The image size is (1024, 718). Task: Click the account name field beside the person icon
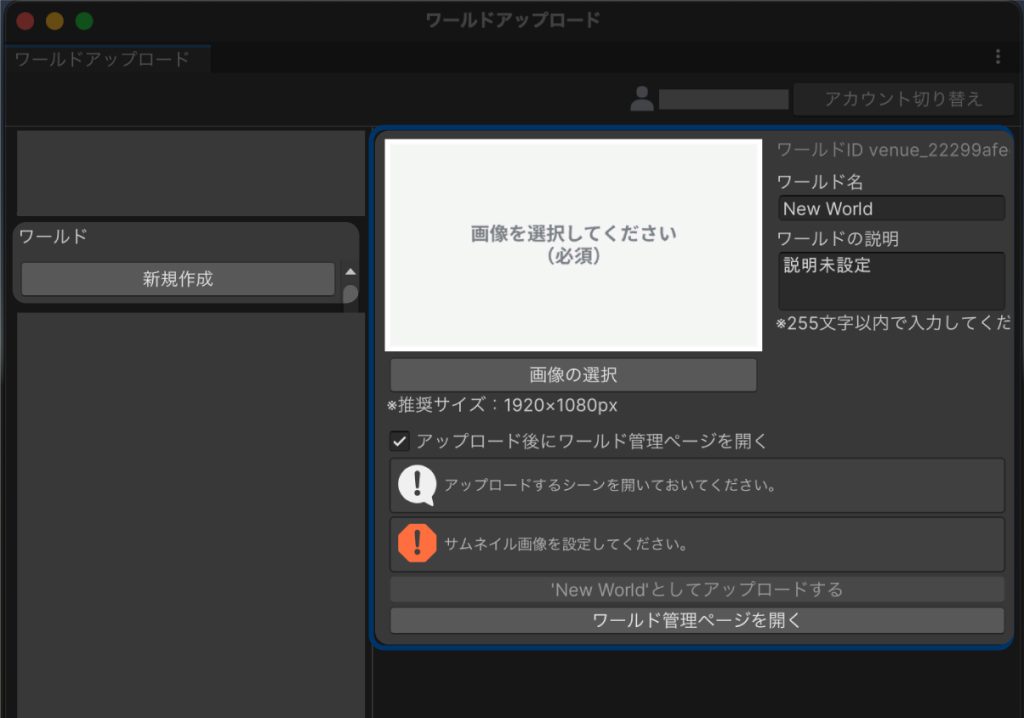[x=723, y=99]
